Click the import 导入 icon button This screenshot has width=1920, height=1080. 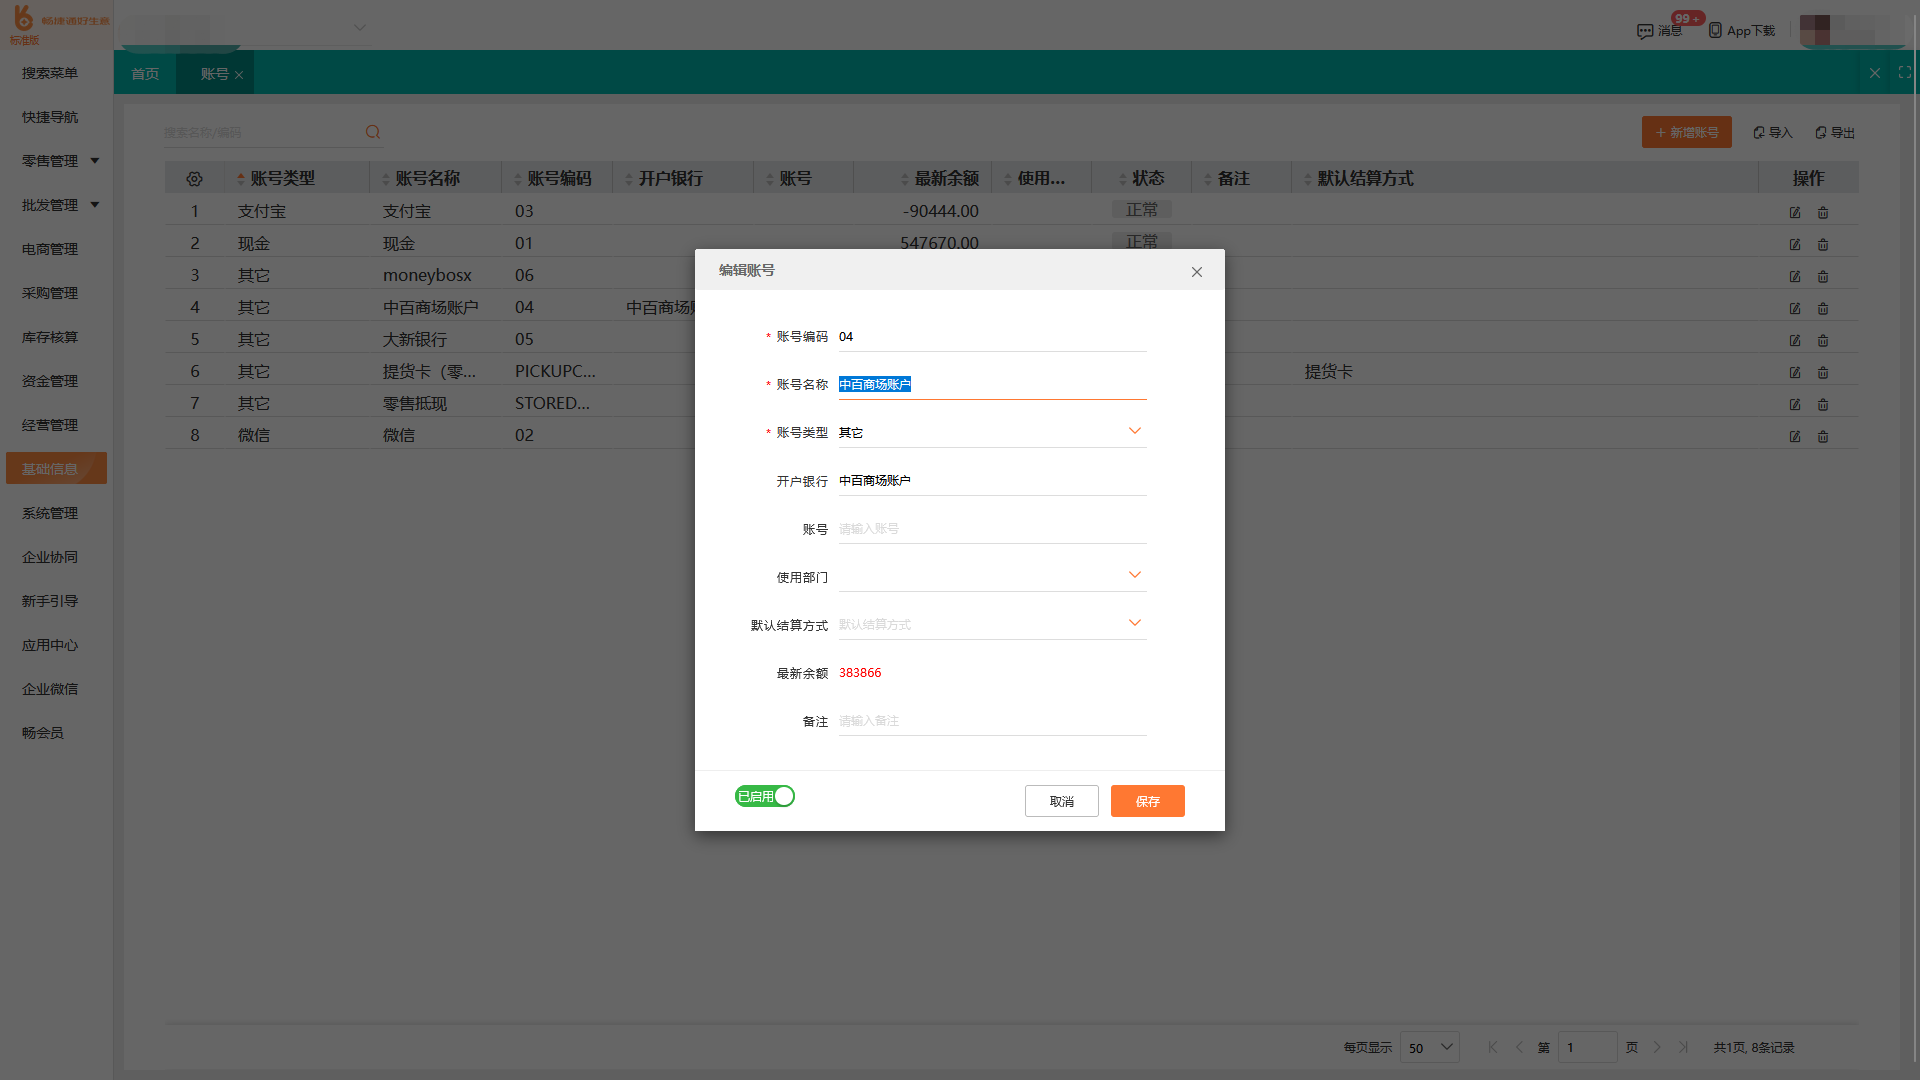tap(1774, 132)
